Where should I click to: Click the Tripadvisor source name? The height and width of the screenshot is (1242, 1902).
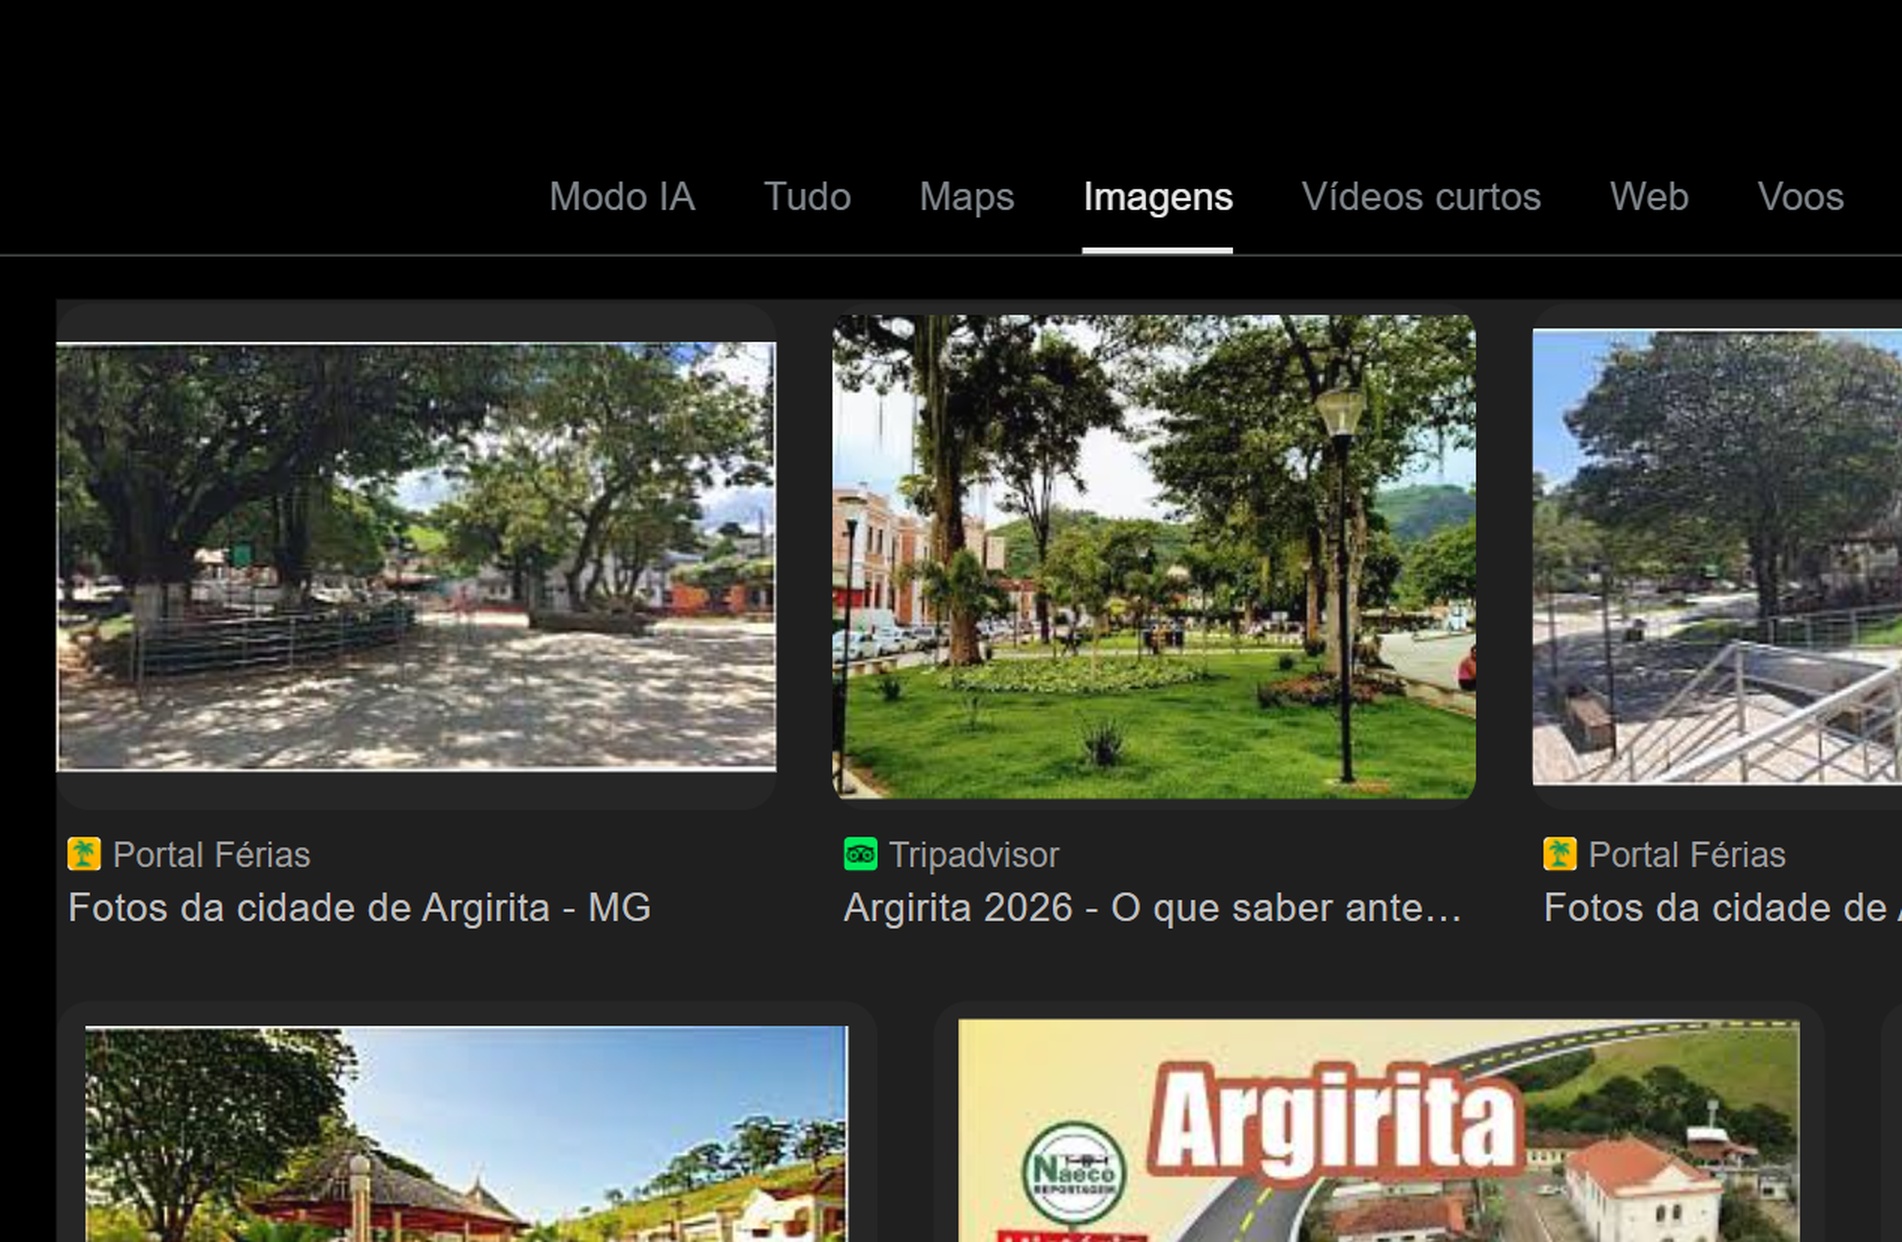pyautogui.click(x=973, y=855)
